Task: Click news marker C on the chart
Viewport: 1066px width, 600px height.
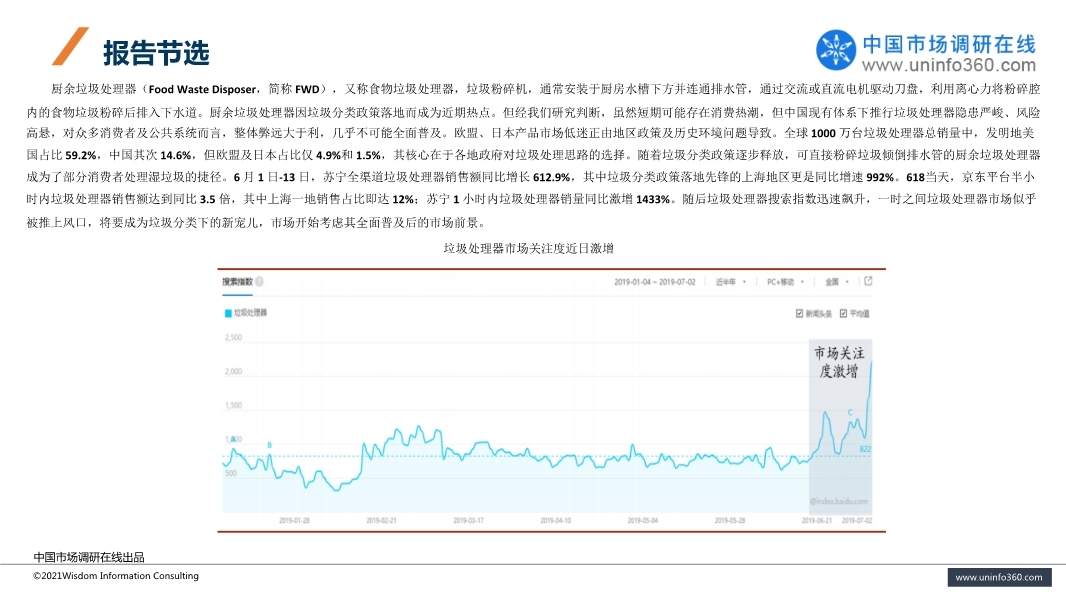Action: pos(850,412)
